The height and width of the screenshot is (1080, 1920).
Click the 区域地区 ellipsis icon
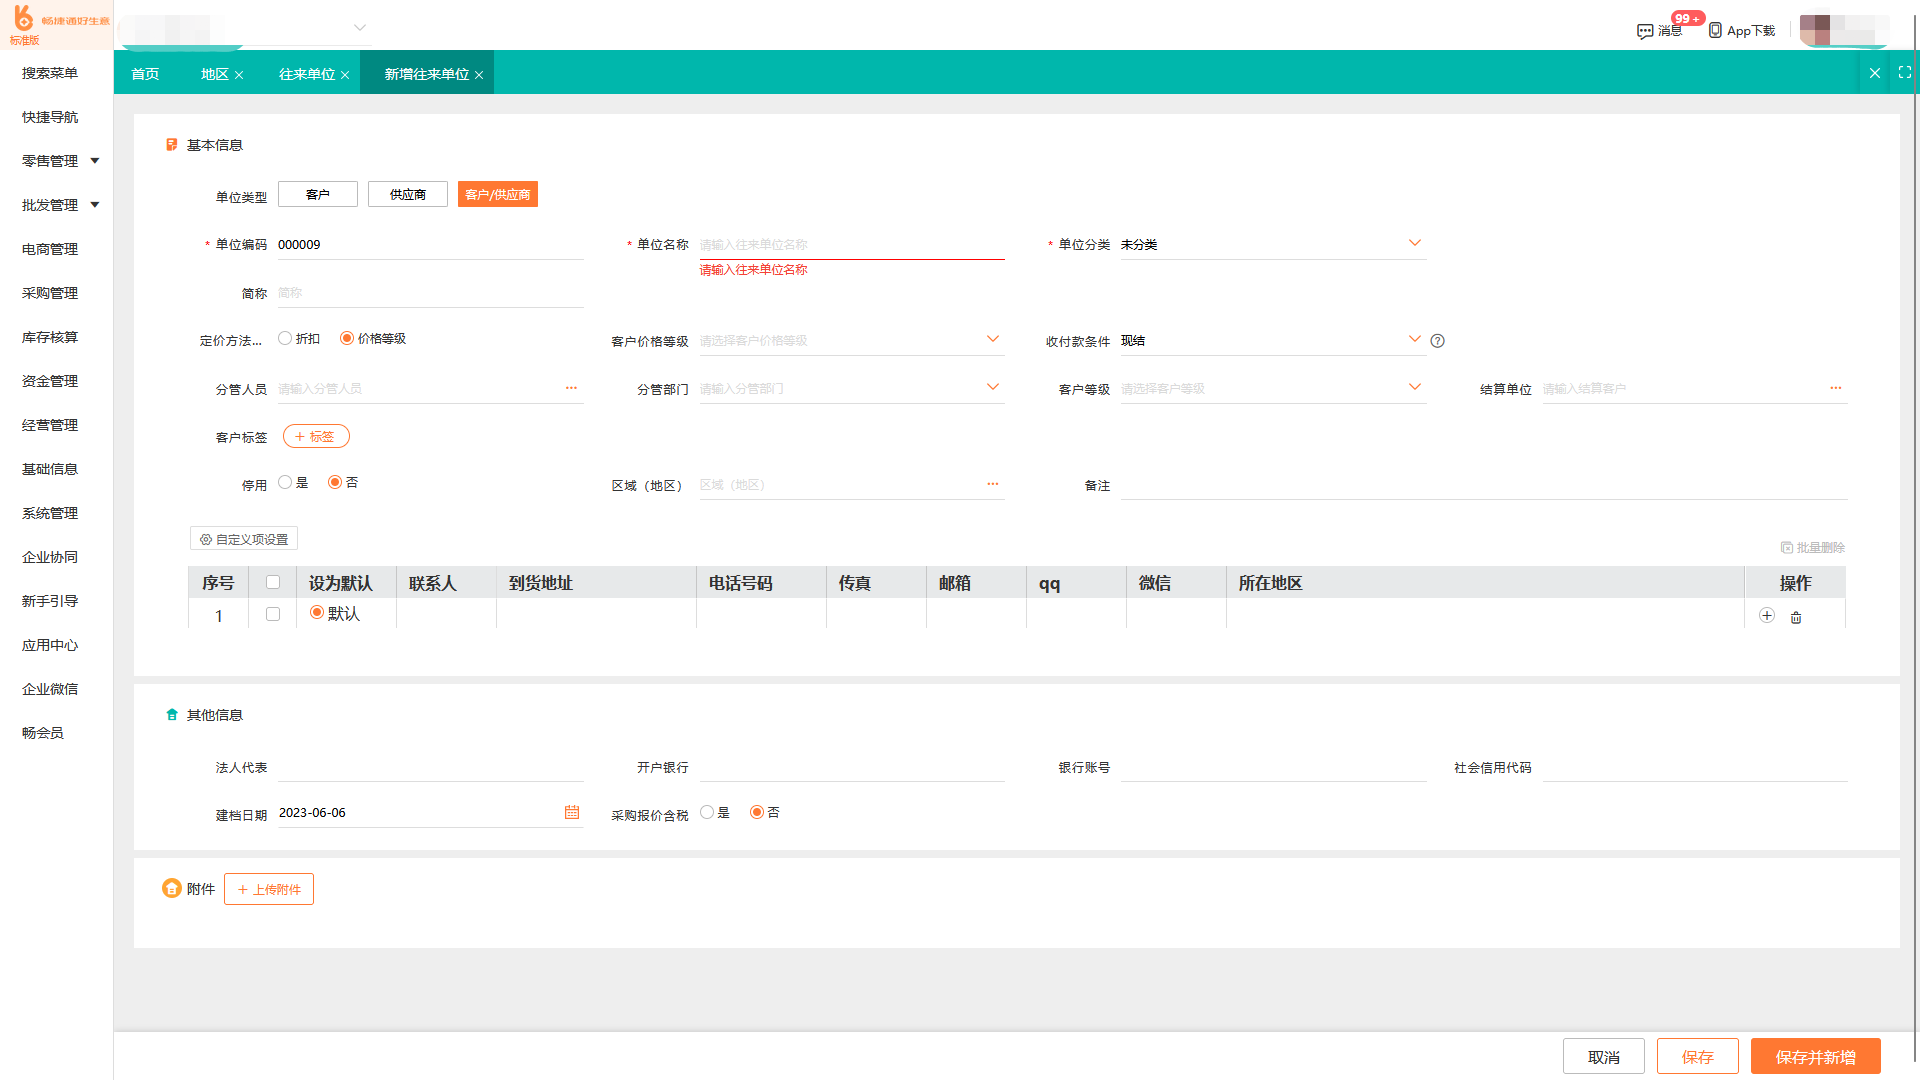click(x=993, y=485)
